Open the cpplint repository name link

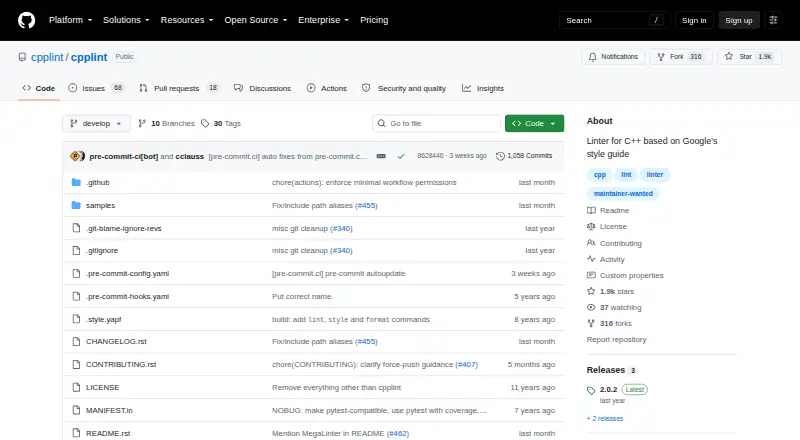tap(89, 57)
